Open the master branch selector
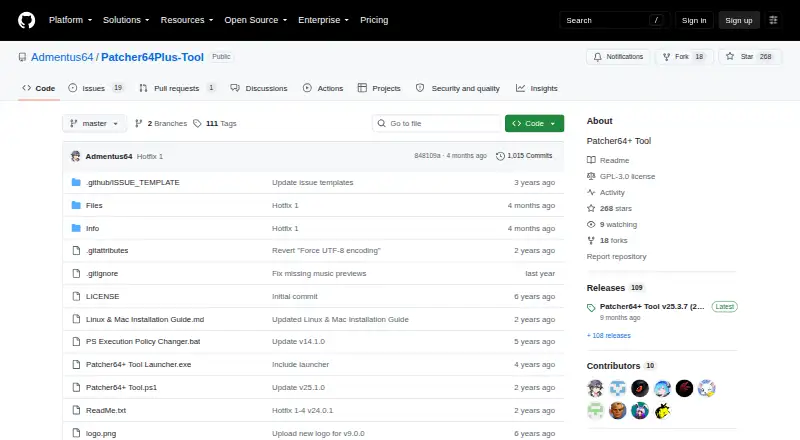This screenshot has height=440, width=800. [94, 124]
